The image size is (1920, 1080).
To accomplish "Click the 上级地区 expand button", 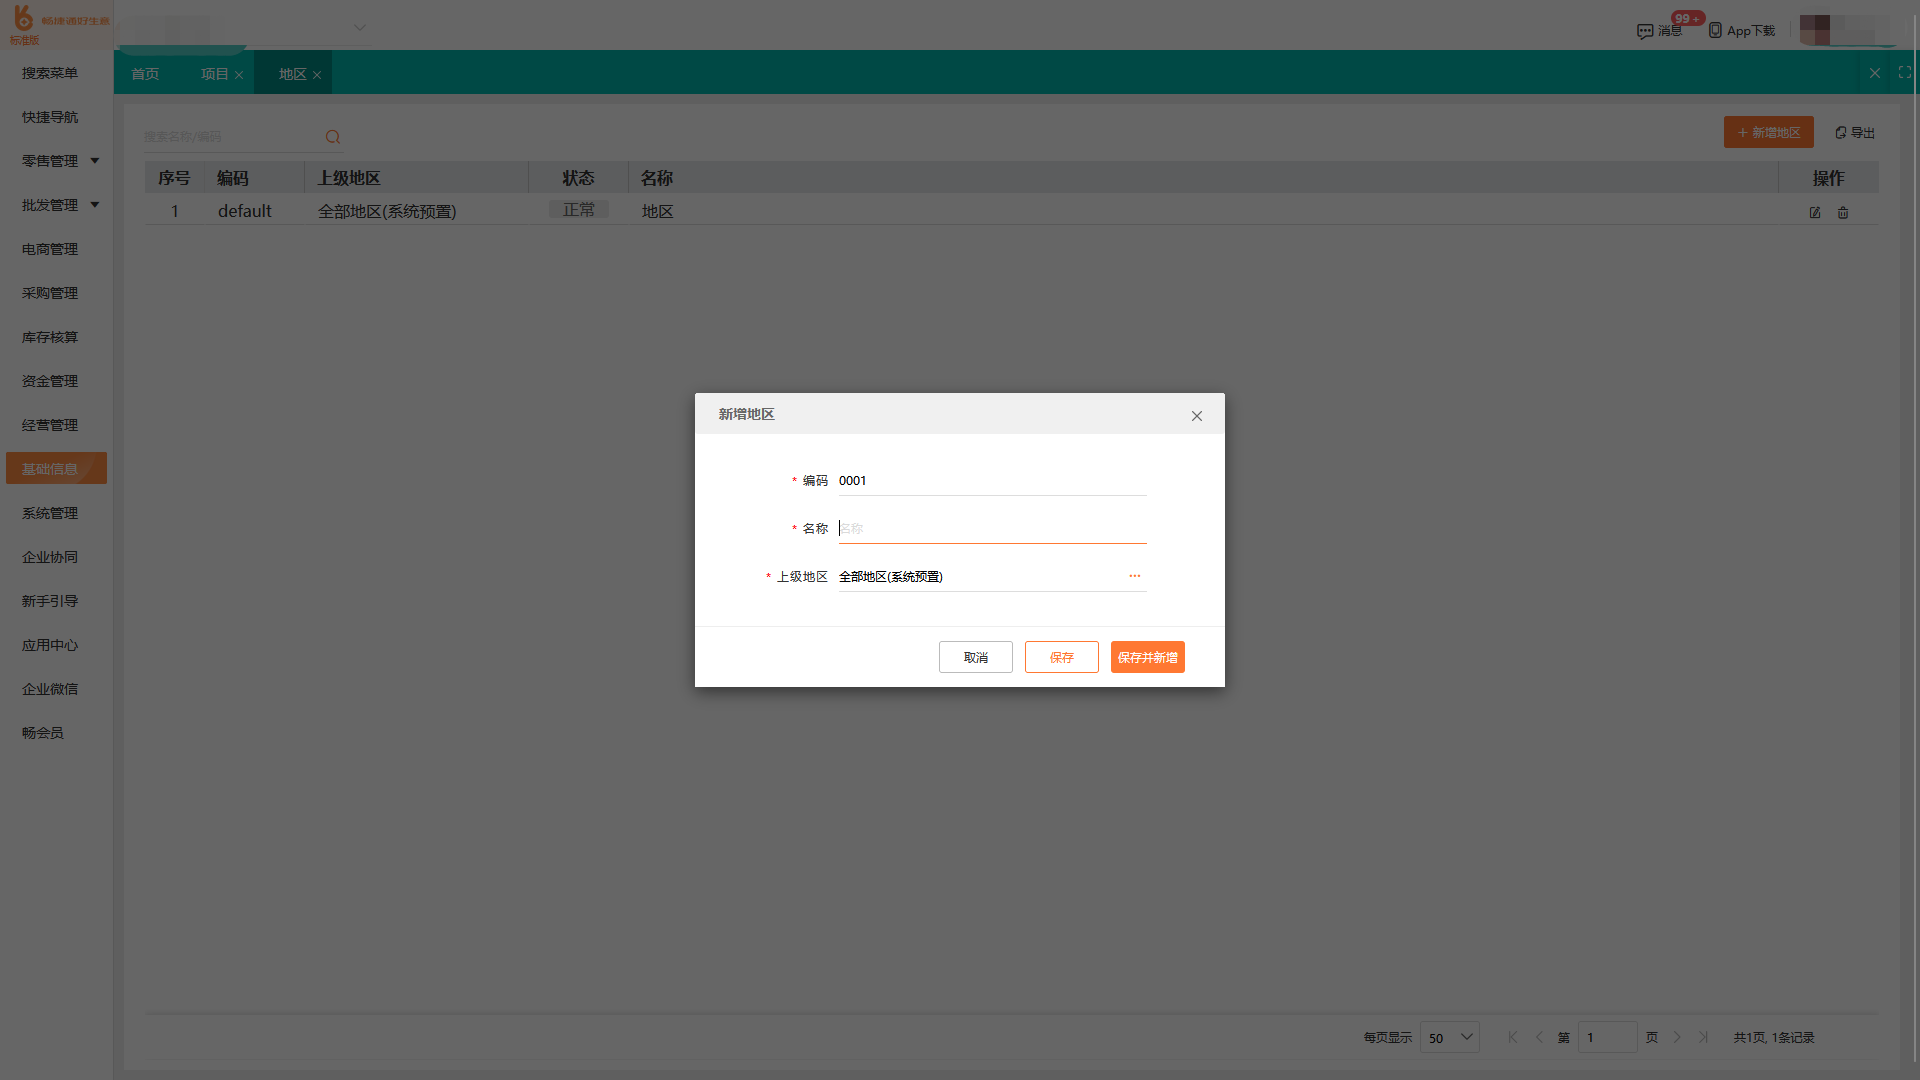I will [1133, 576].
